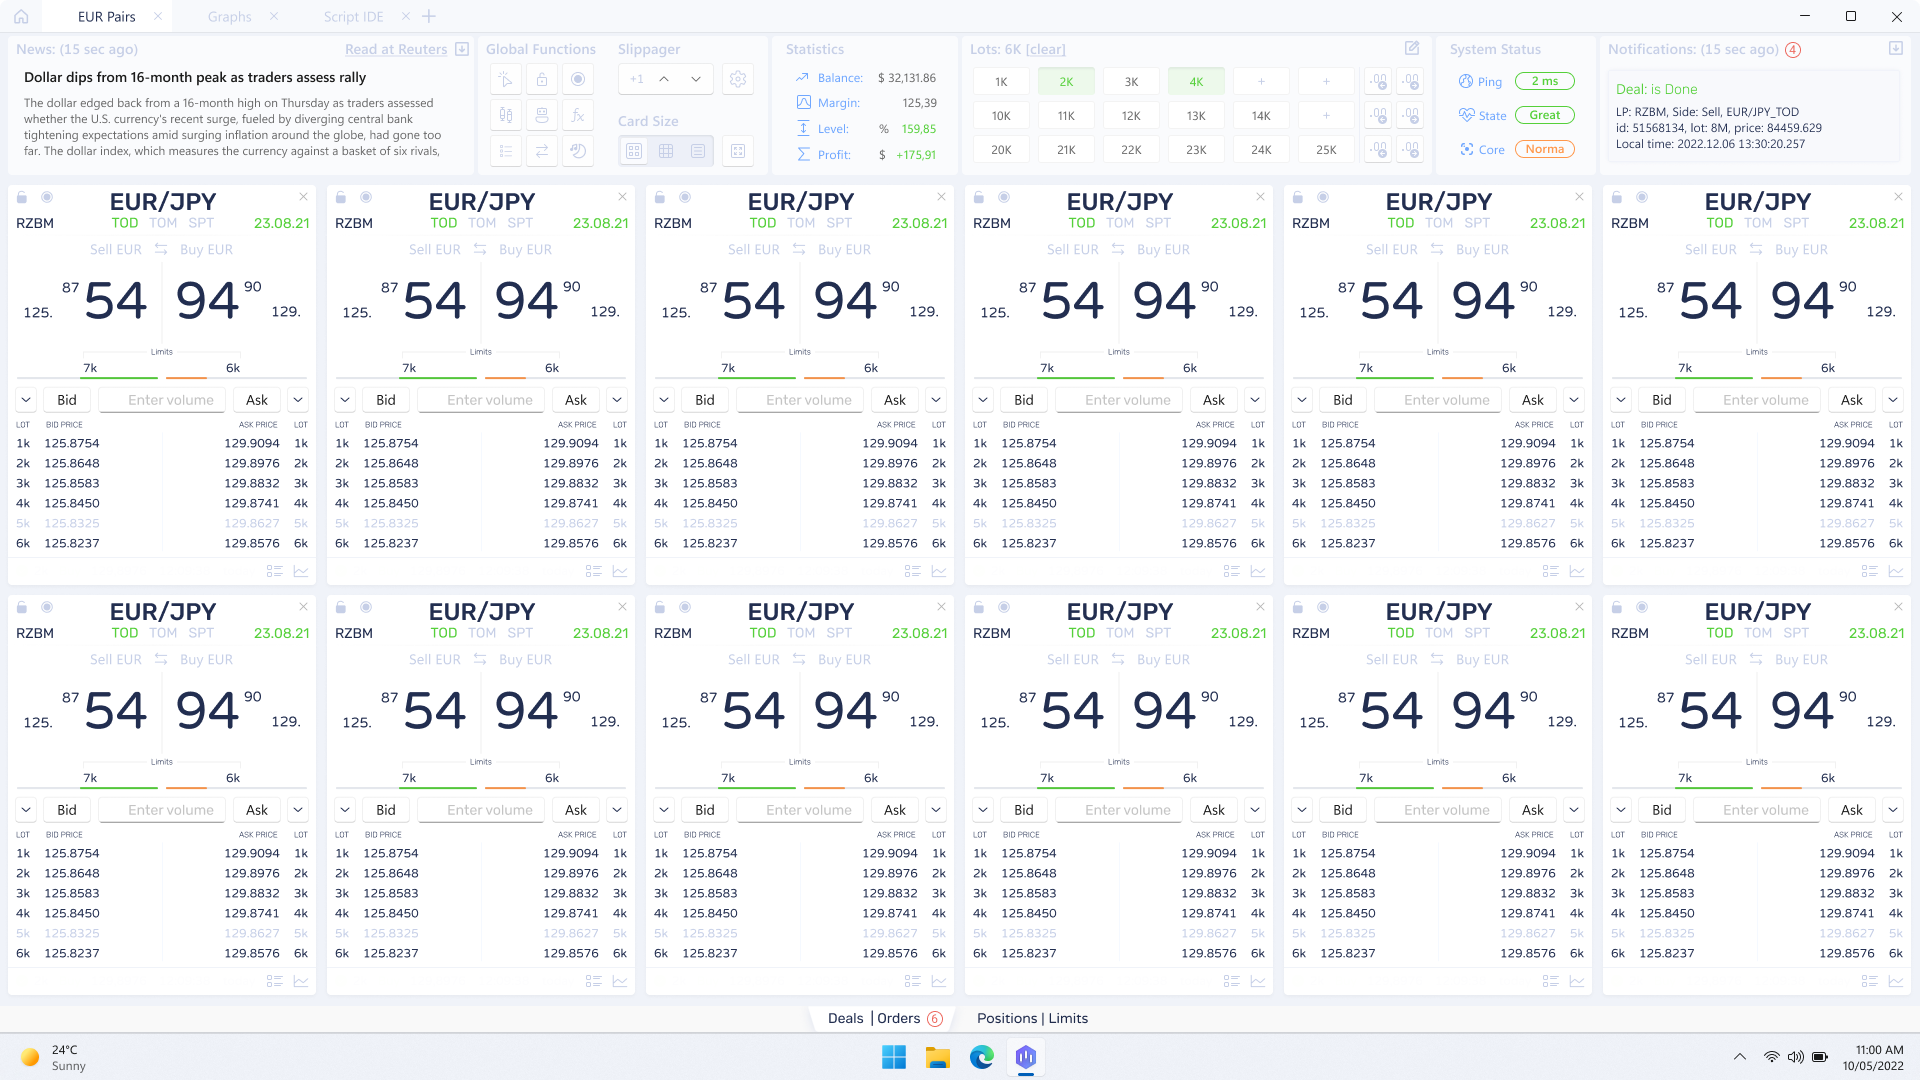Image resolution: width=1920 pixels, height=1080 pixels.
Task: Click the Graphs tab at top
Action: coord(229,16)
